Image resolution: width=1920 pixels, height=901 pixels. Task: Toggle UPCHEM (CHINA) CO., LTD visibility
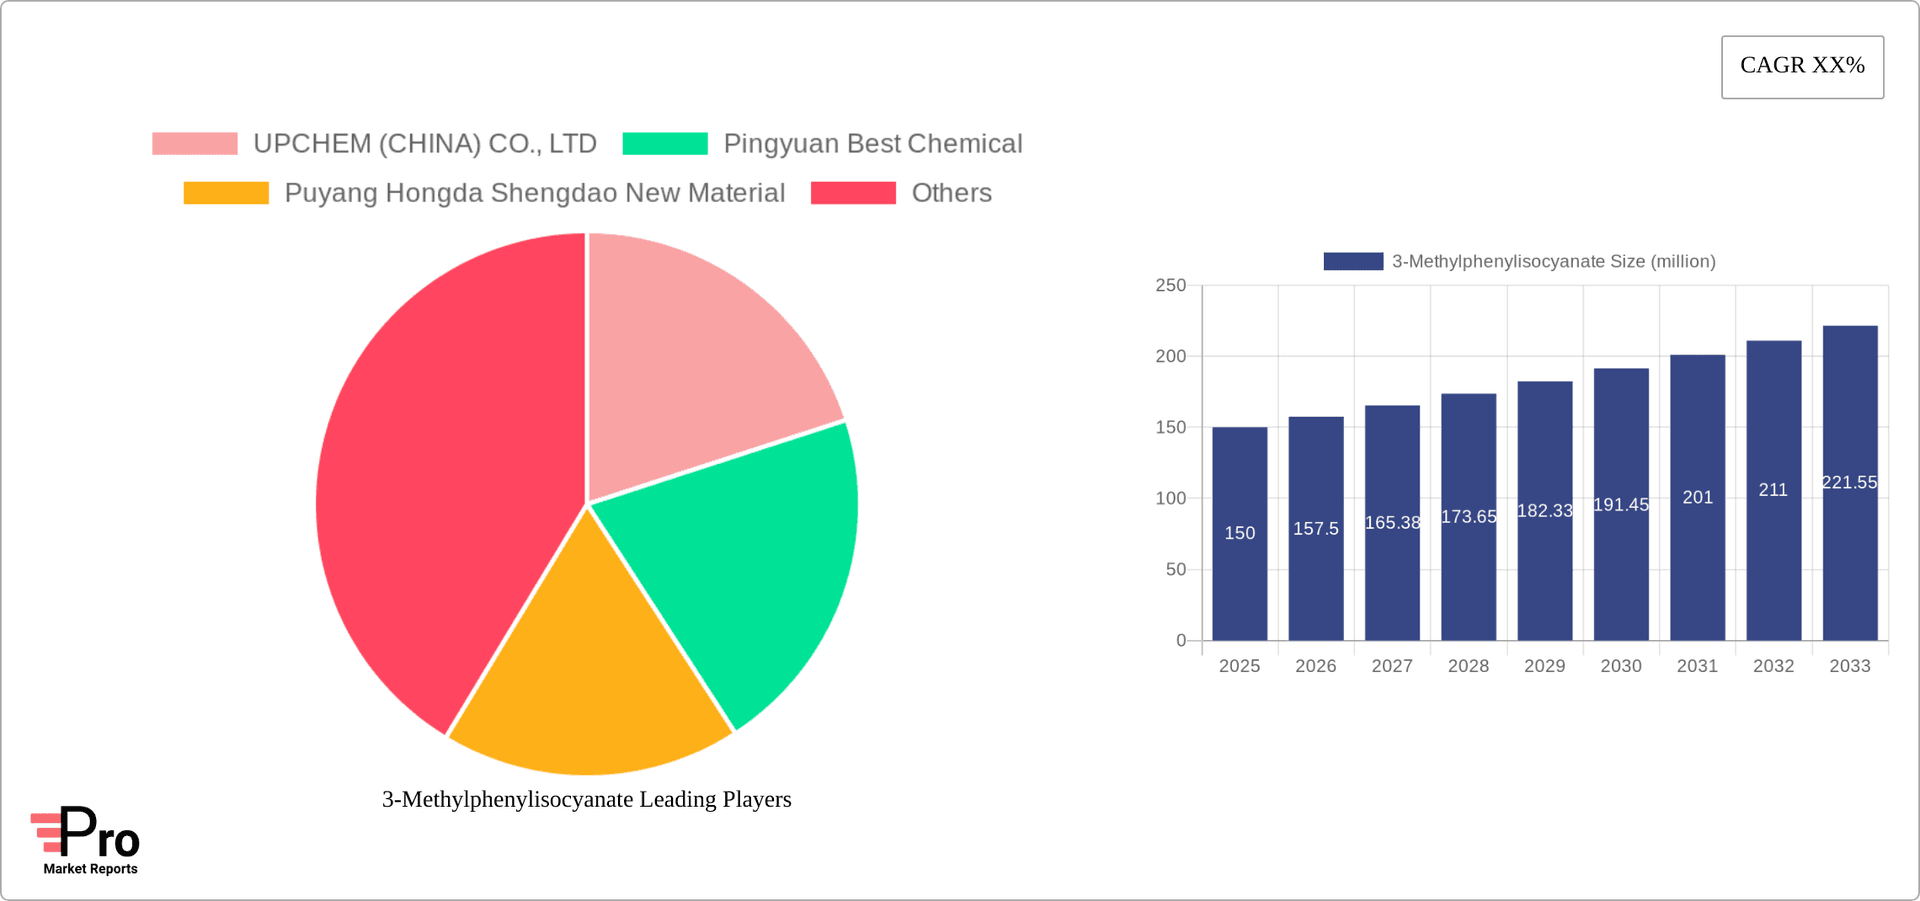coord(425,143)
